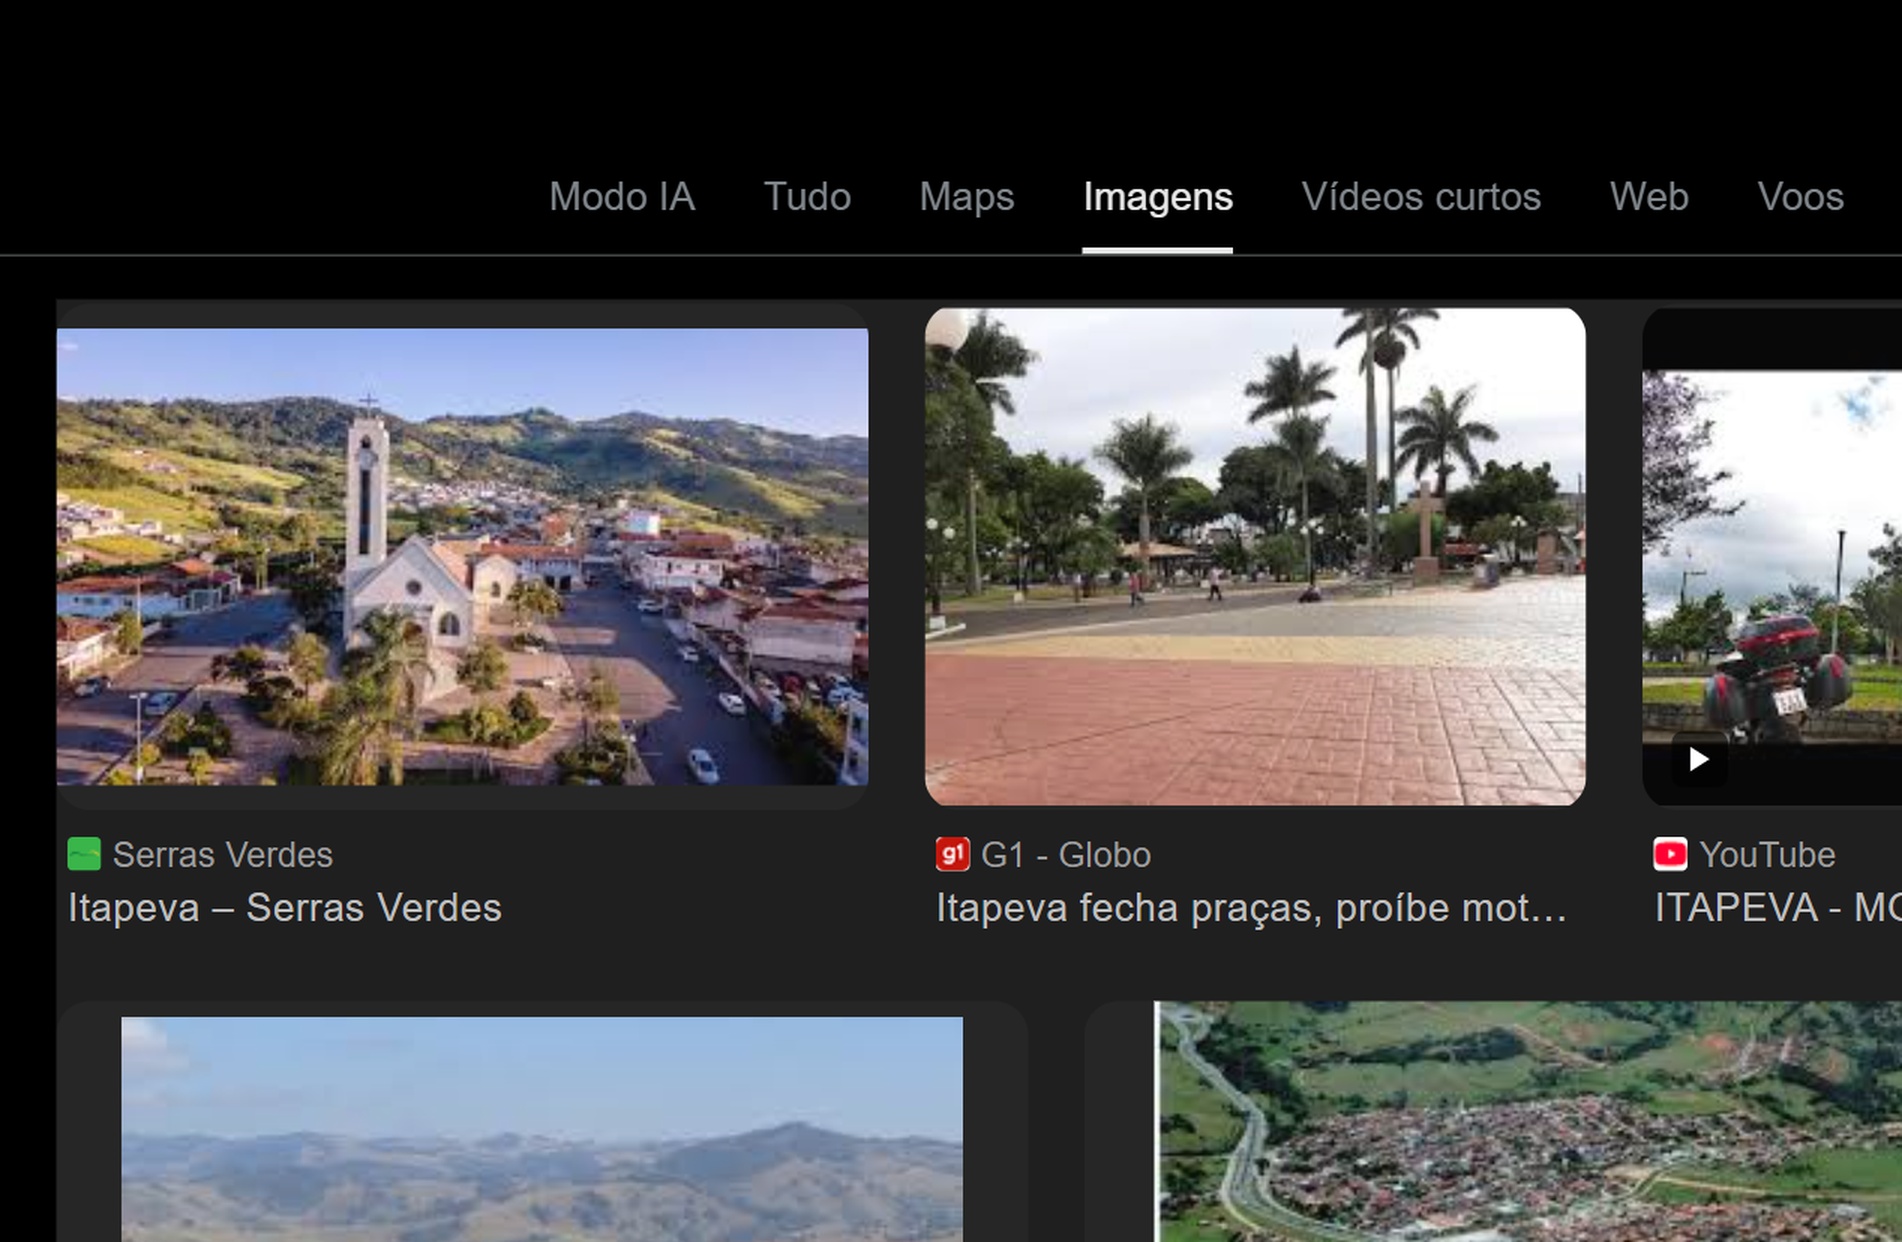Click the G1 Globo red favicon

[x=952, y=855]
